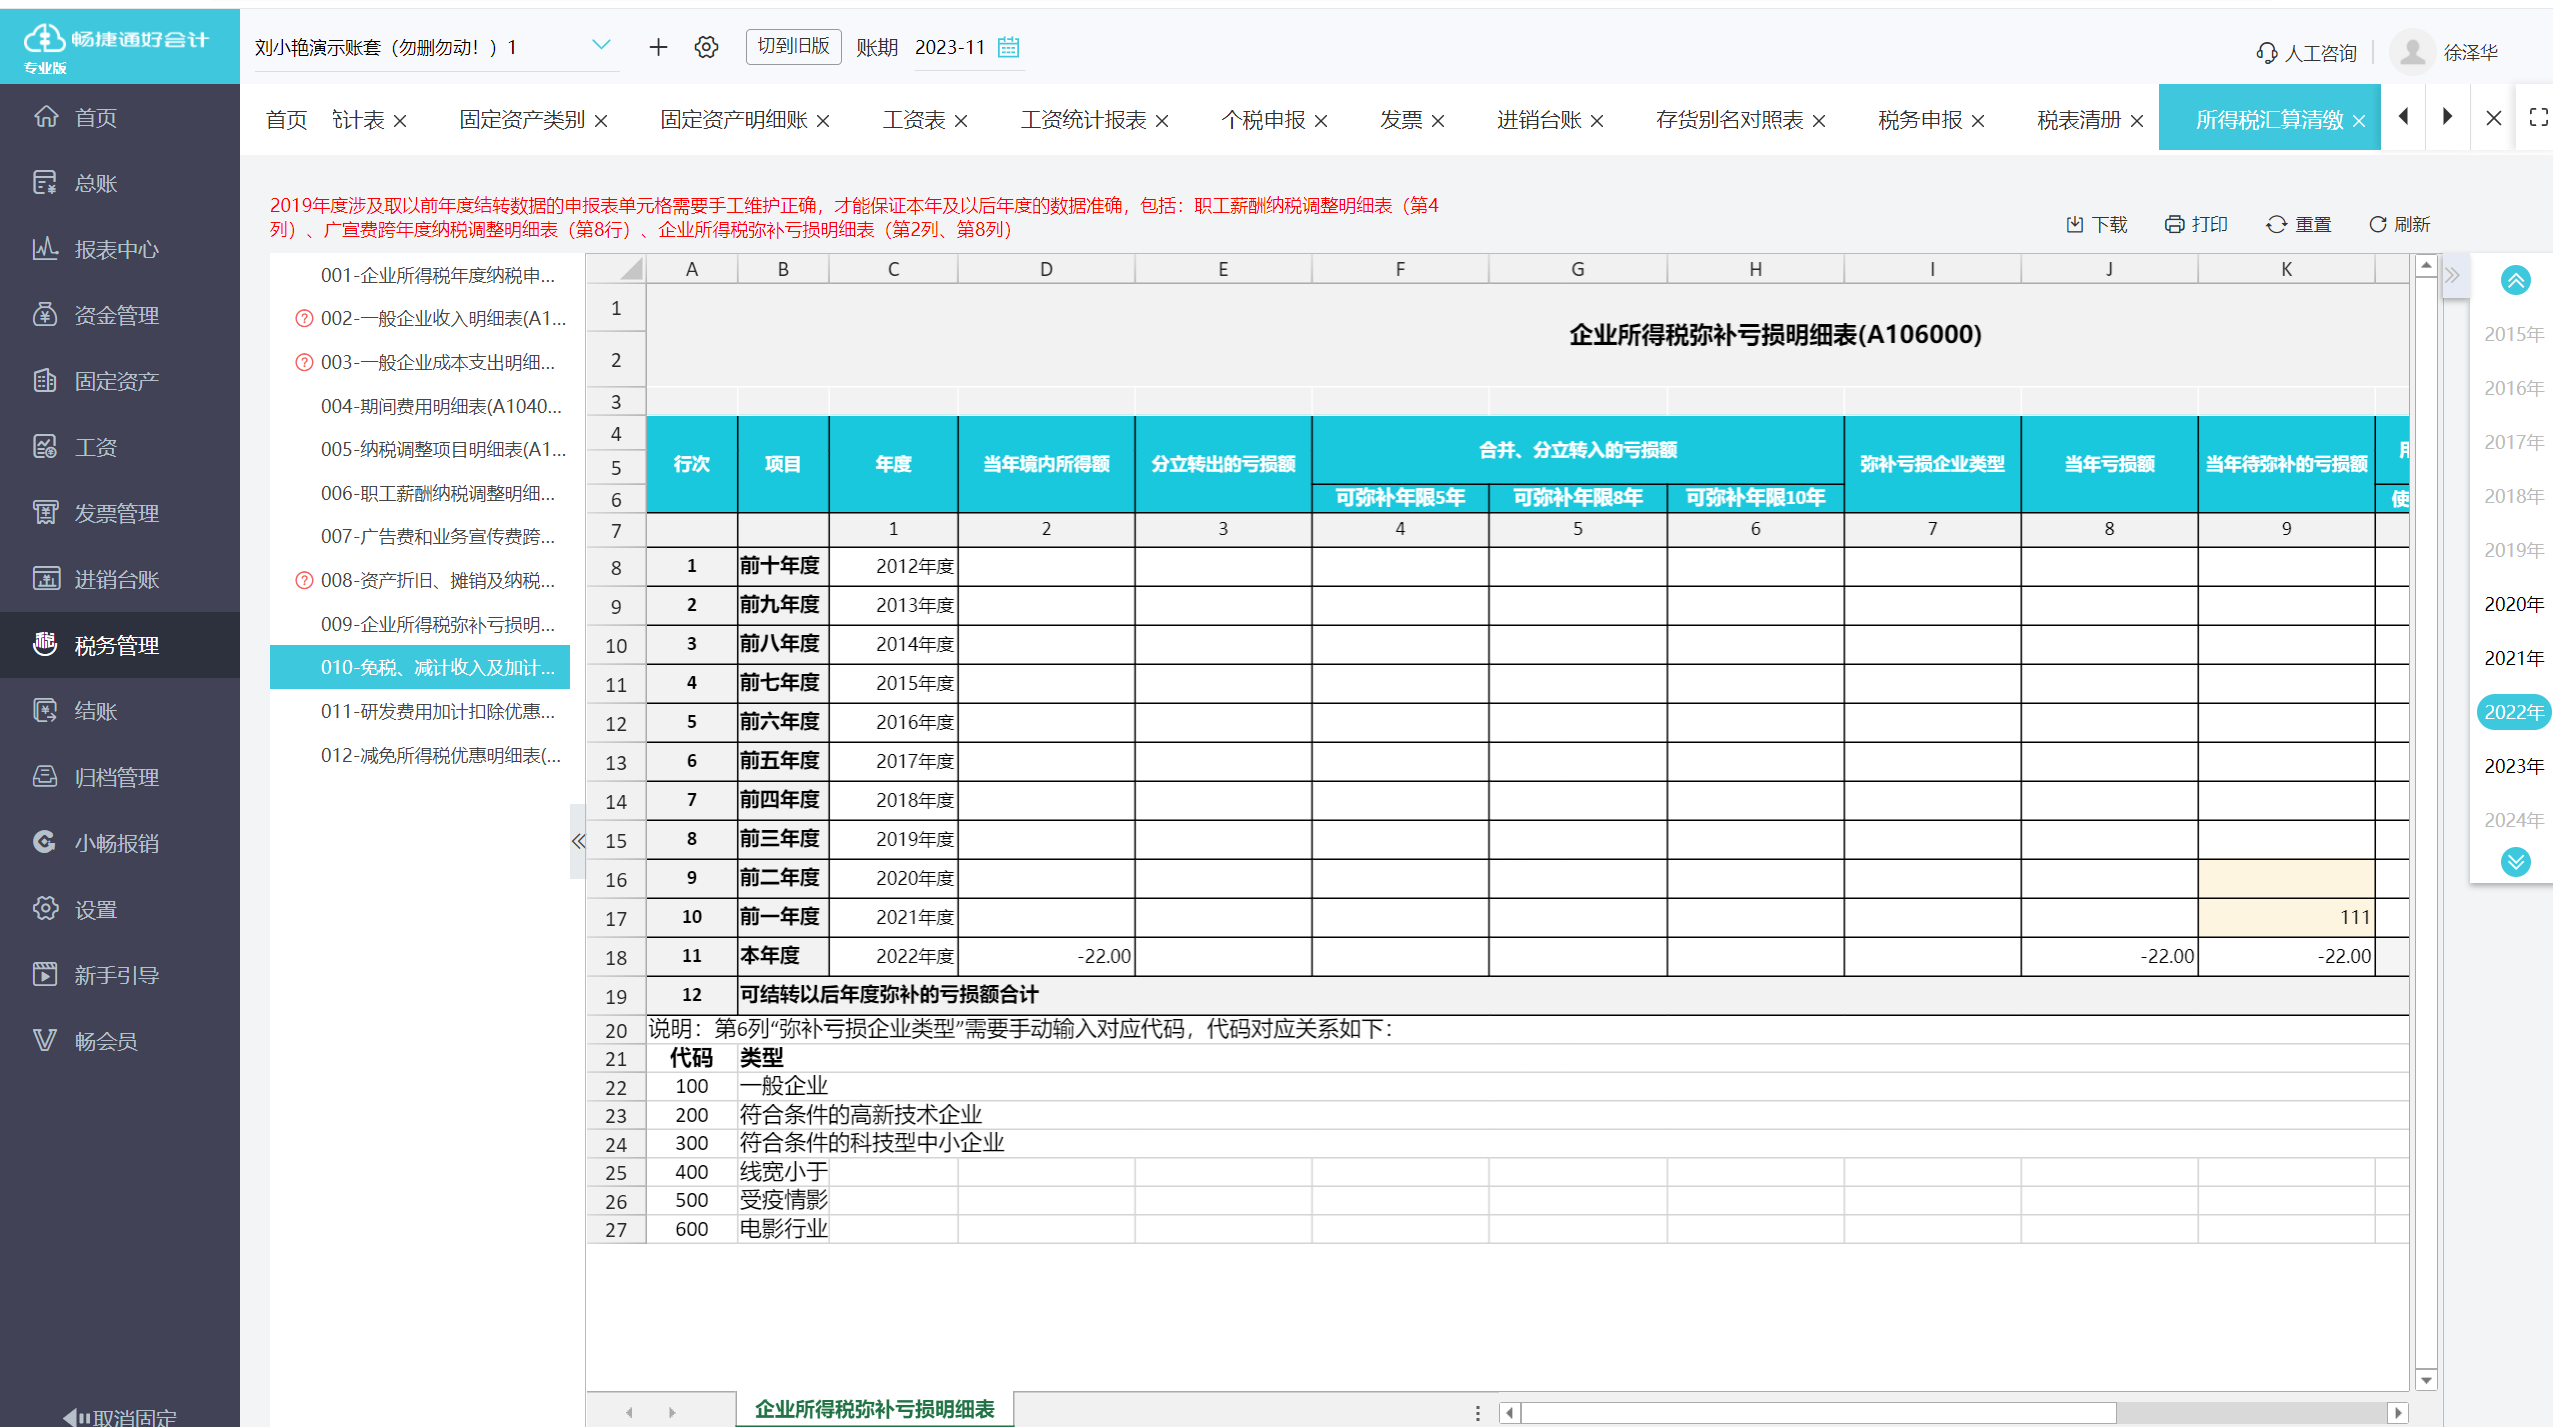Expand the 账期 2023-11 dropdown
This screenshot has height=1427, width=2553.
[1013, 47]
